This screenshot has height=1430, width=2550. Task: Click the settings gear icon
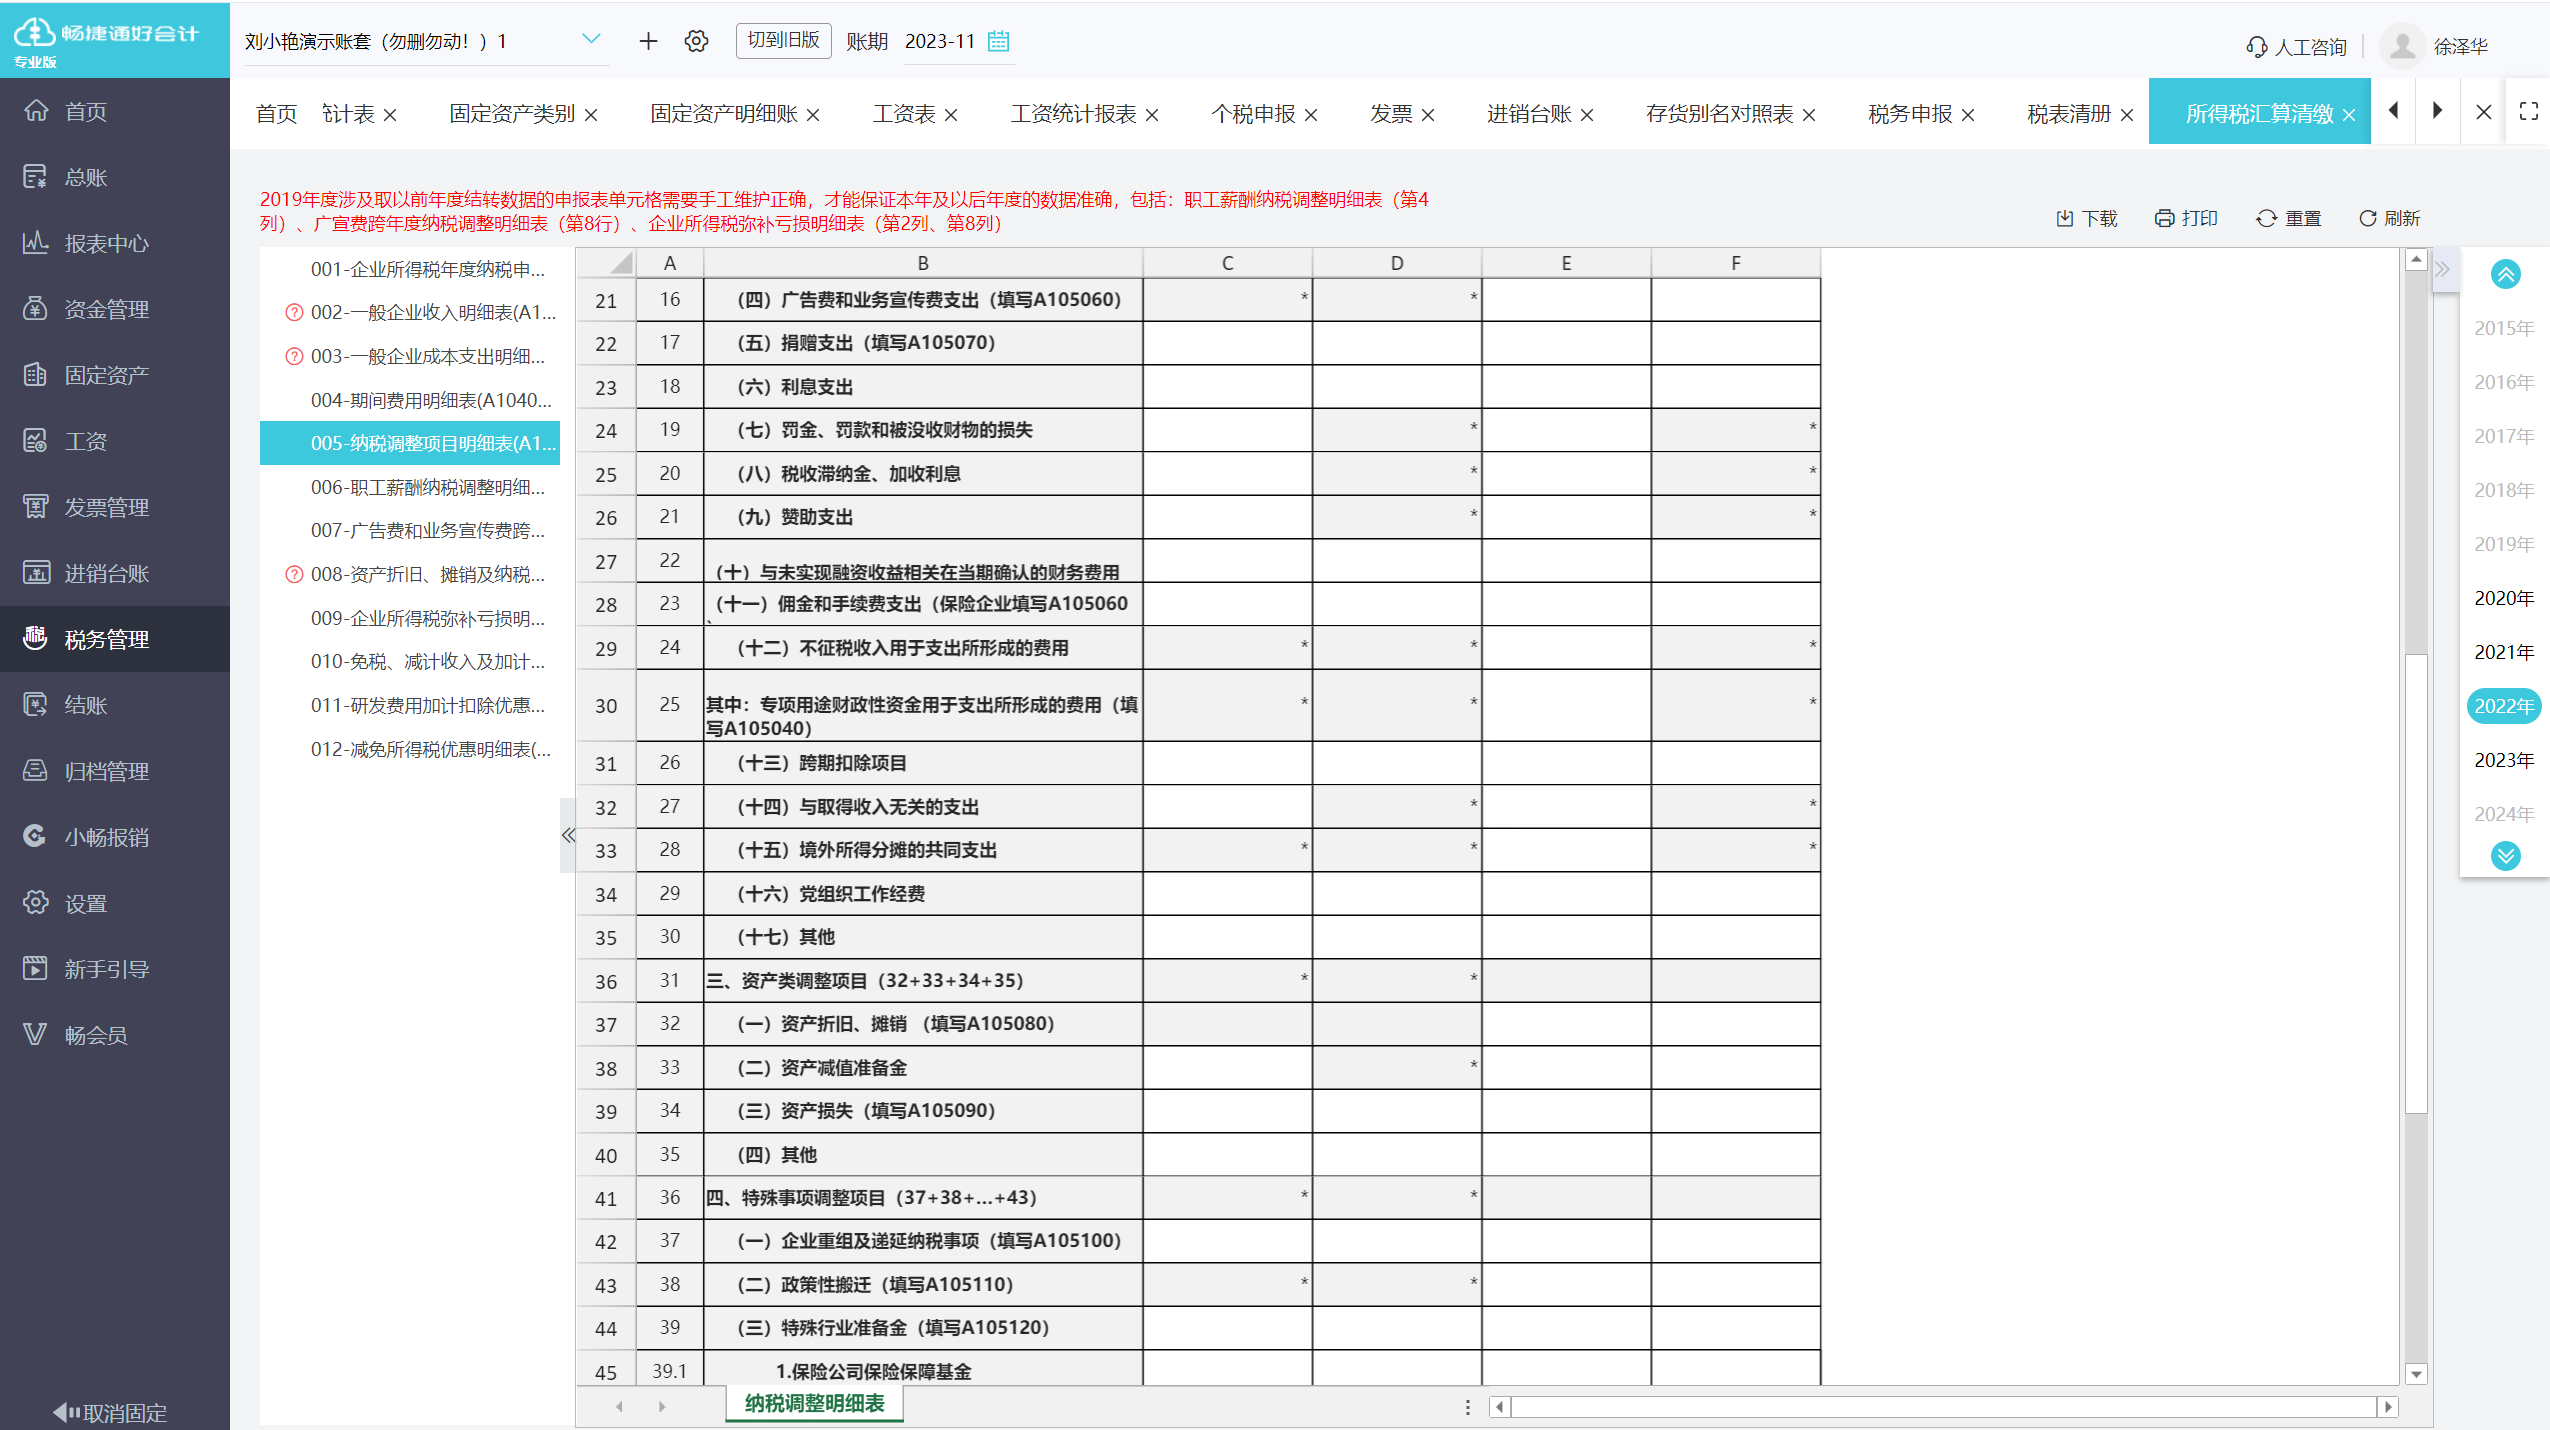click(x=697, y=44)
